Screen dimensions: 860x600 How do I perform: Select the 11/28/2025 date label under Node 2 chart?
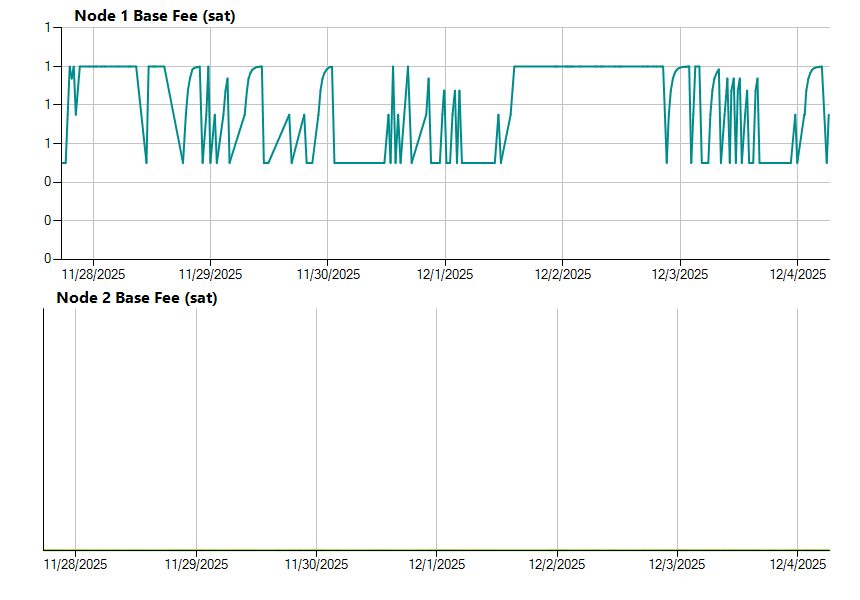coord(75,565)
